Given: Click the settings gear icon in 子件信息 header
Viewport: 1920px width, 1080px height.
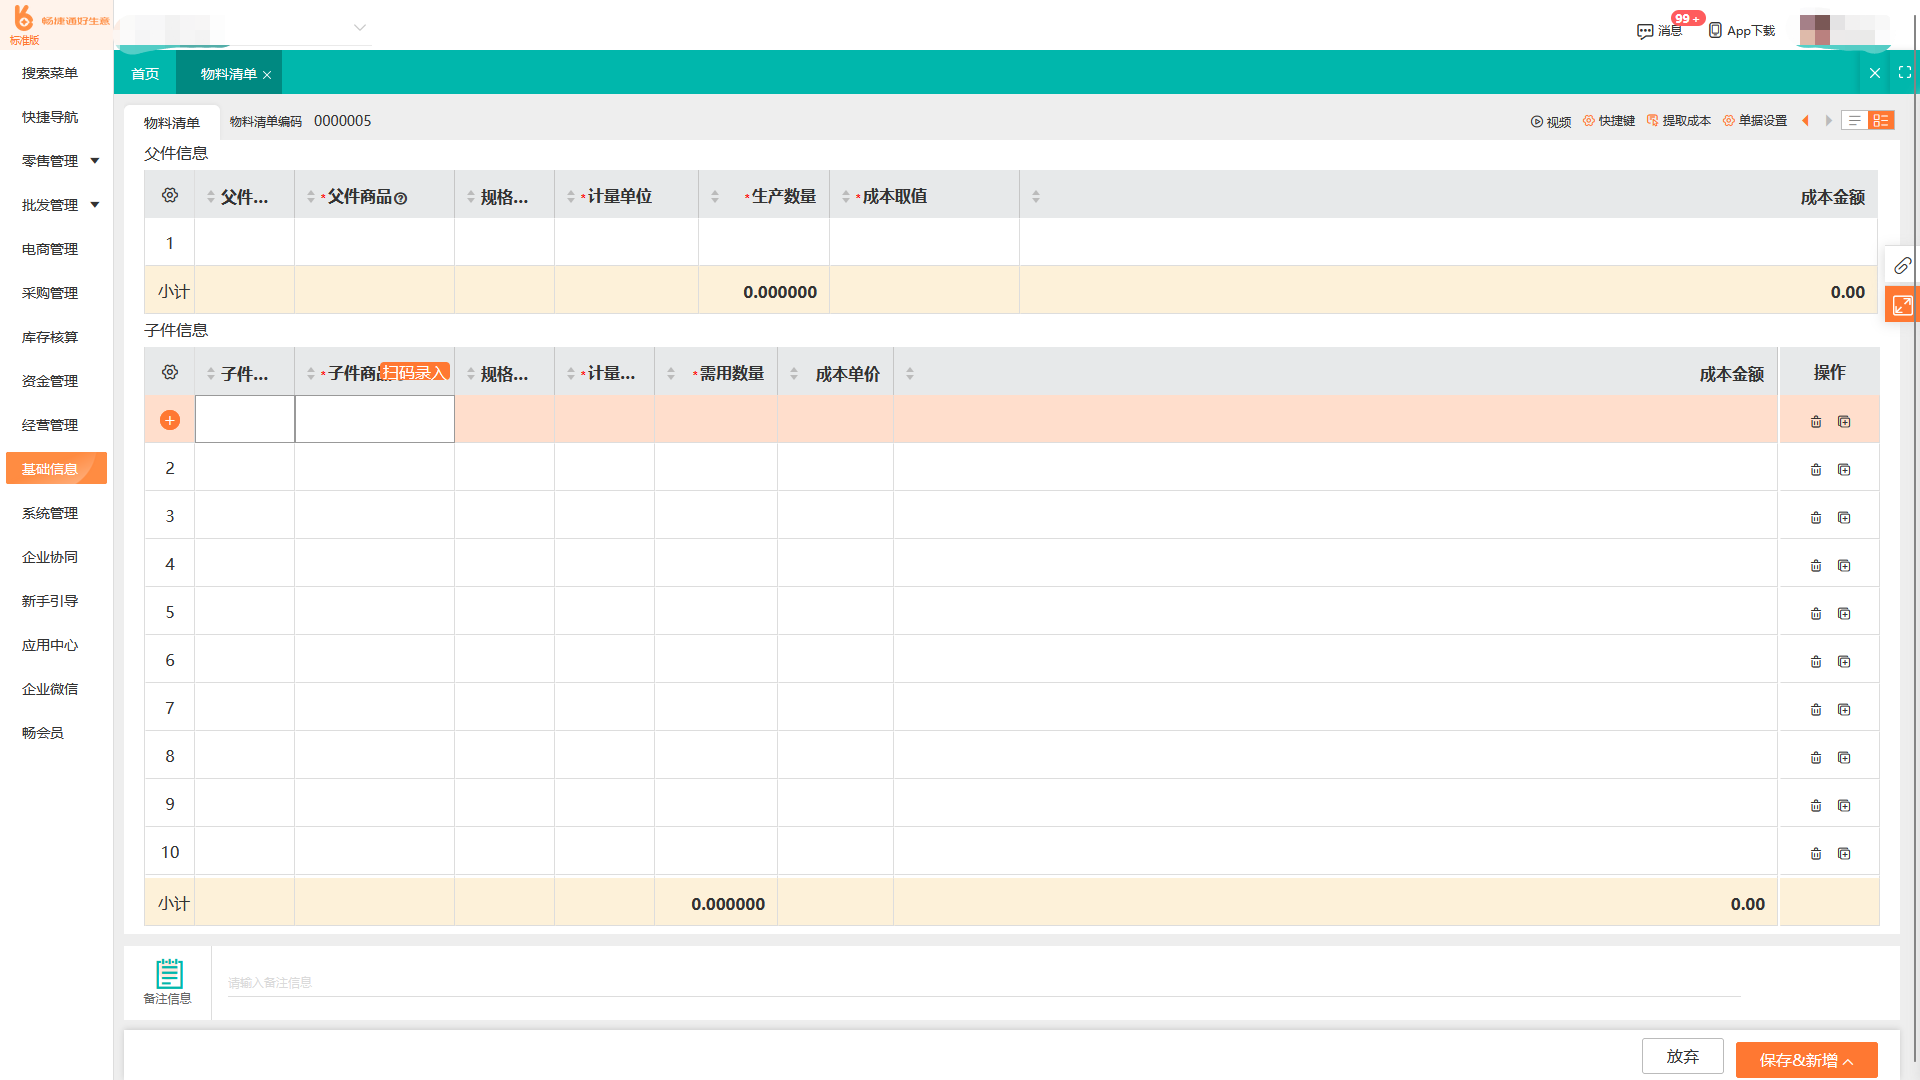Looking at the screenshot, I should pyautogui.click(x=169, y=373).
